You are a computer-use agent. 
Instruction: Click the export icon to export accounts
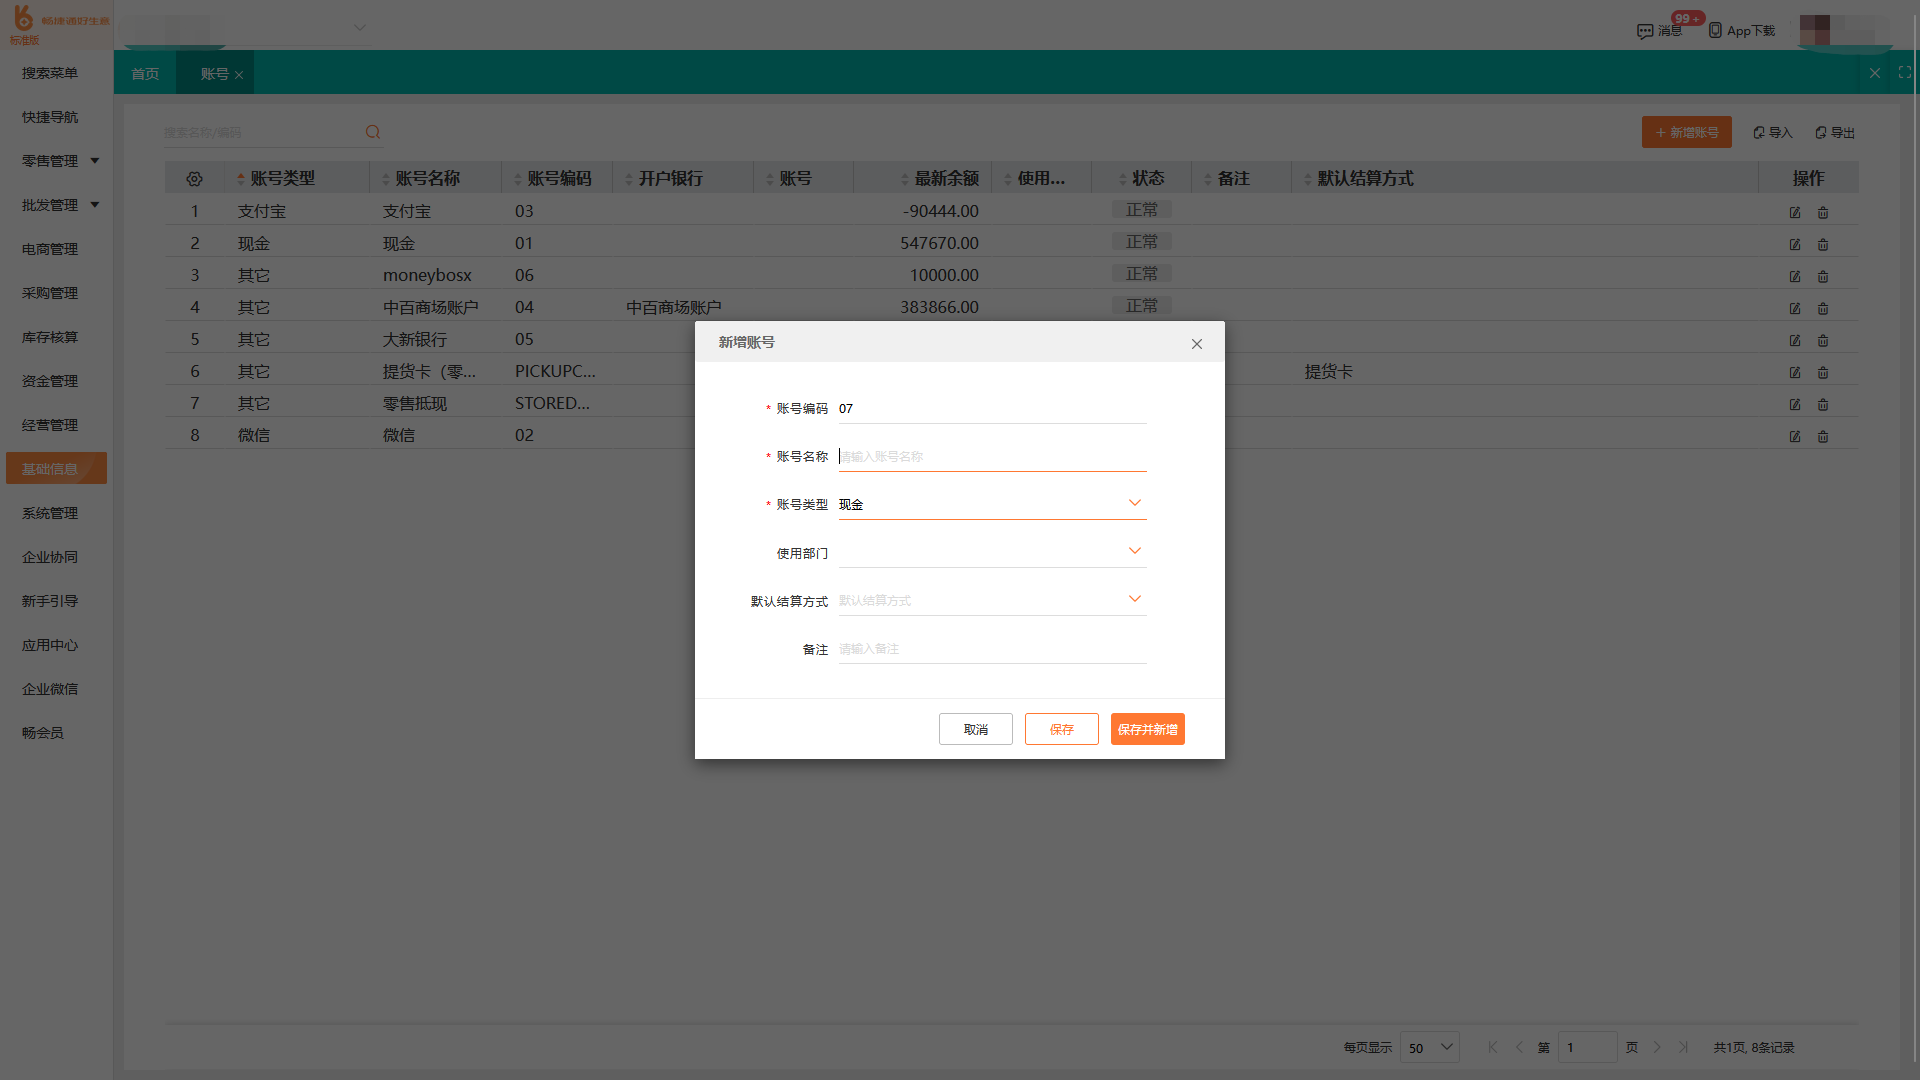click(1837, 132)
